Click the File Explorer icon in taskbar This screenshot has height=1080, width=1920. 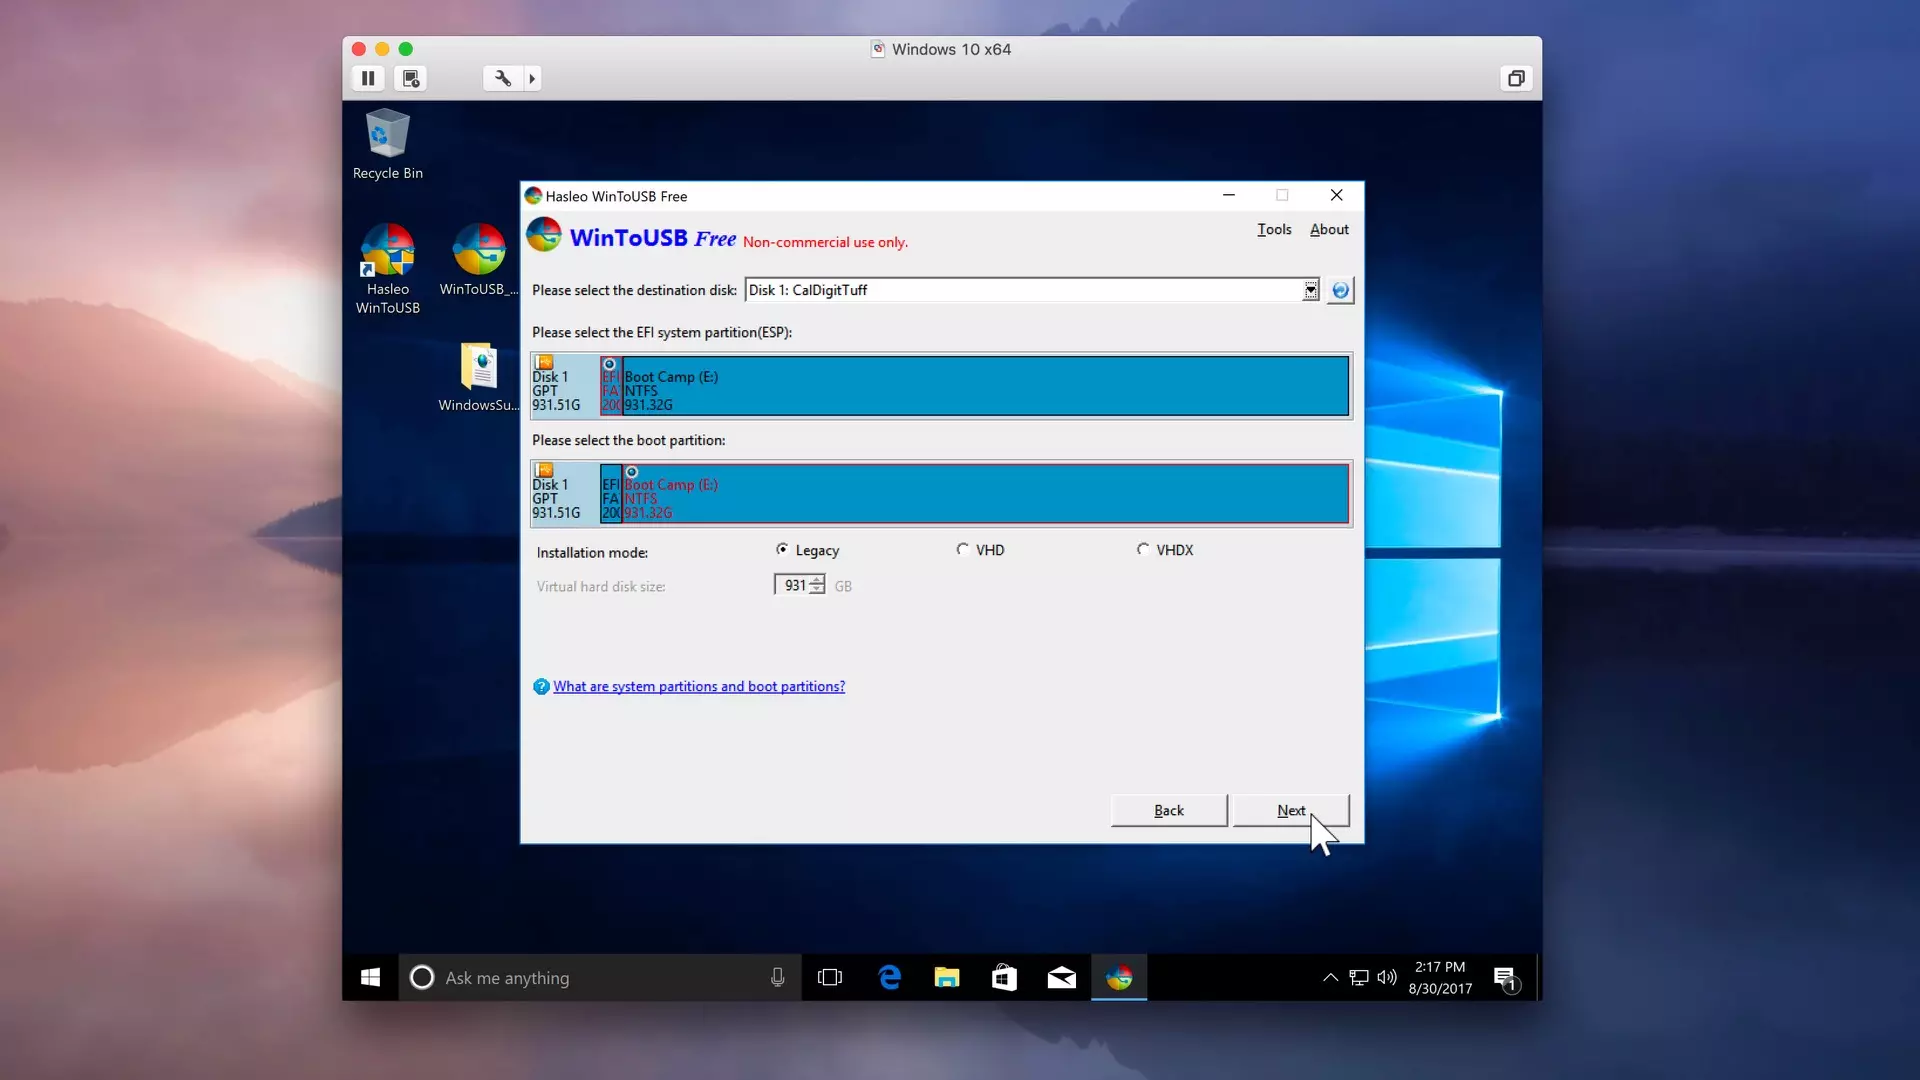tap(945, 977)
